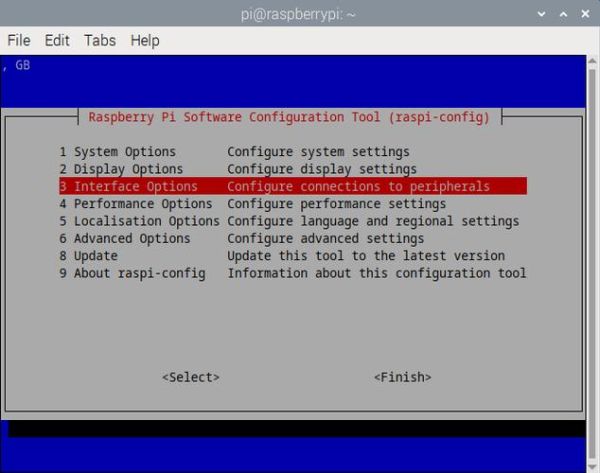The height and width of the screenshot is (473, 600).
Task: Close the terminal window
Action: pos(583,14)
